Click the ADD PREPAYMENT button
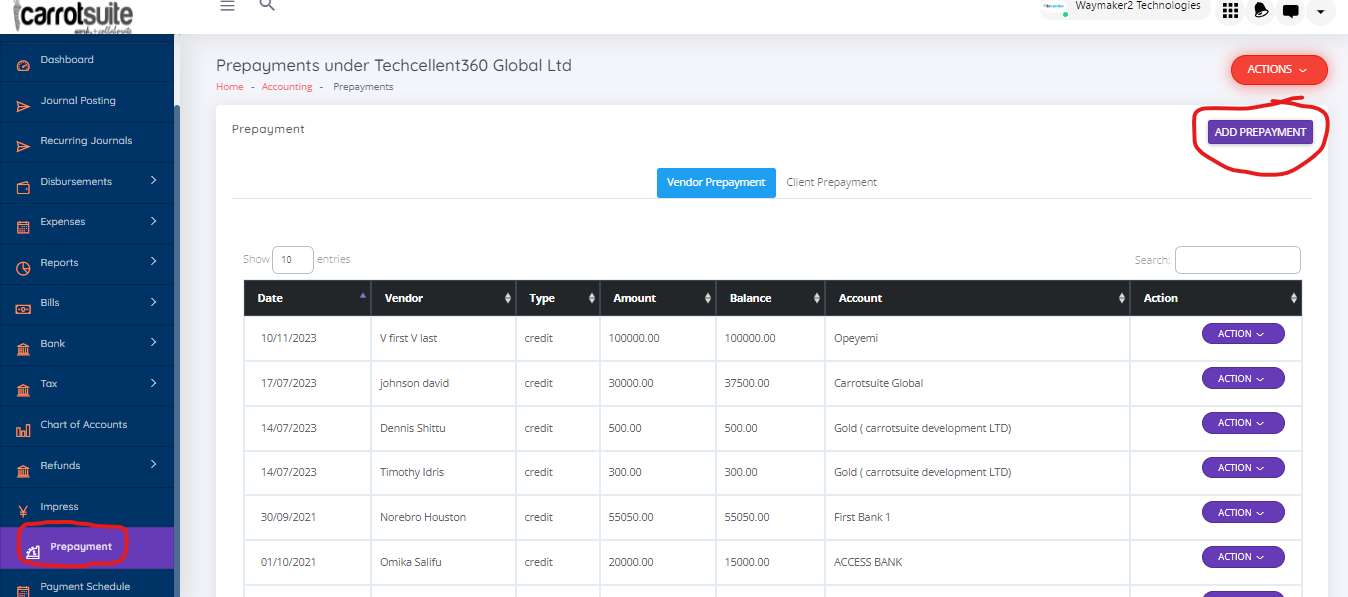 [1259, 132]
